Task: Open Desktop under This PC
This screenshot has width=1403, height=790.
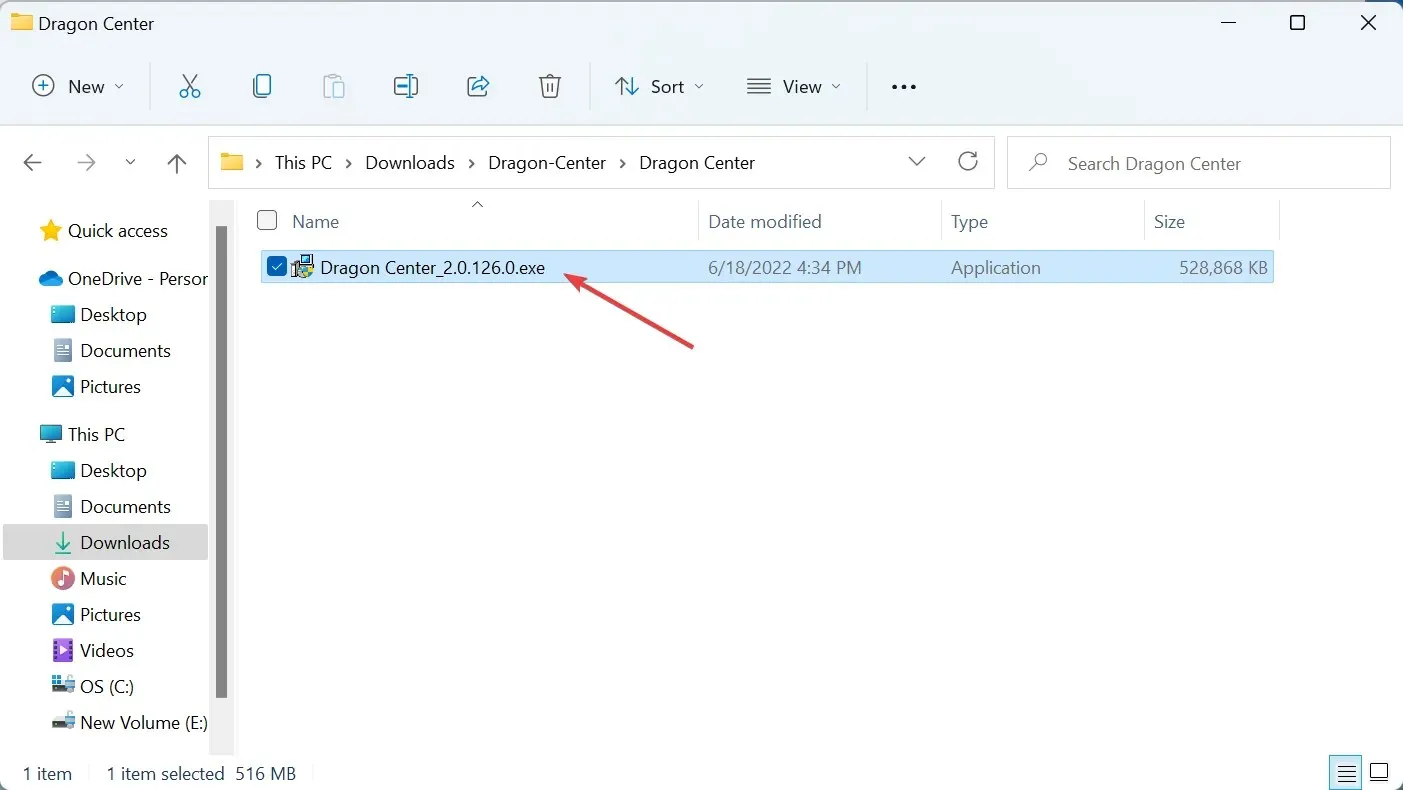Action: click(100, 471)
